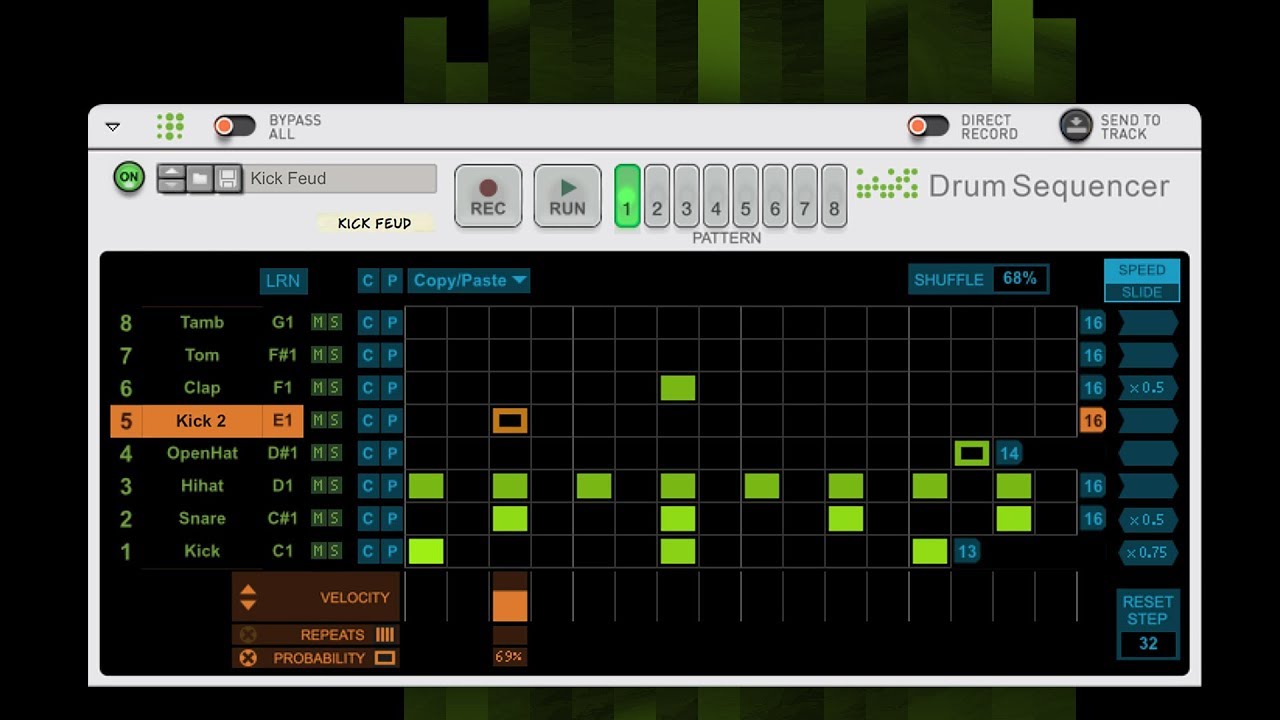Toggle the Clap step in the grid

click(x=678, y=388)
